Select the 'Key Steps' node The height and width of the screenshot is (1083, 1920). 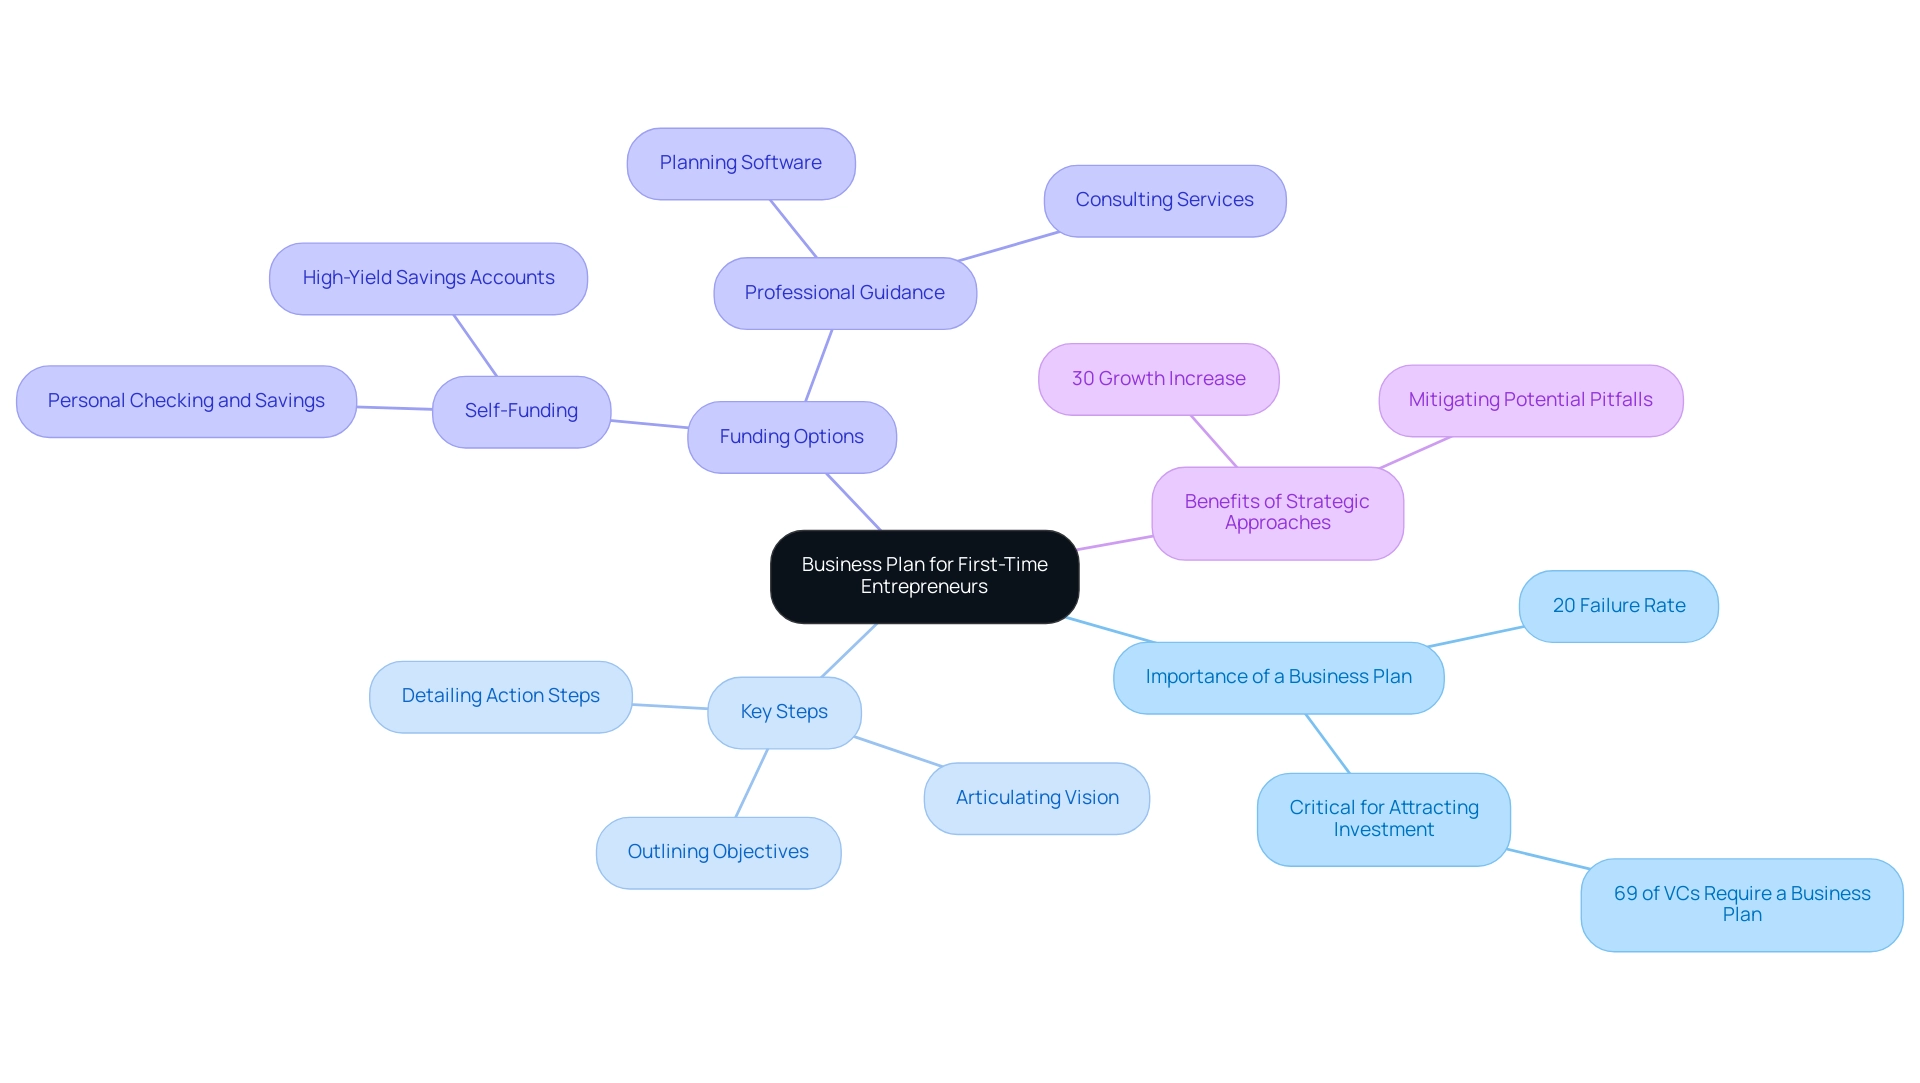(786, 711)
